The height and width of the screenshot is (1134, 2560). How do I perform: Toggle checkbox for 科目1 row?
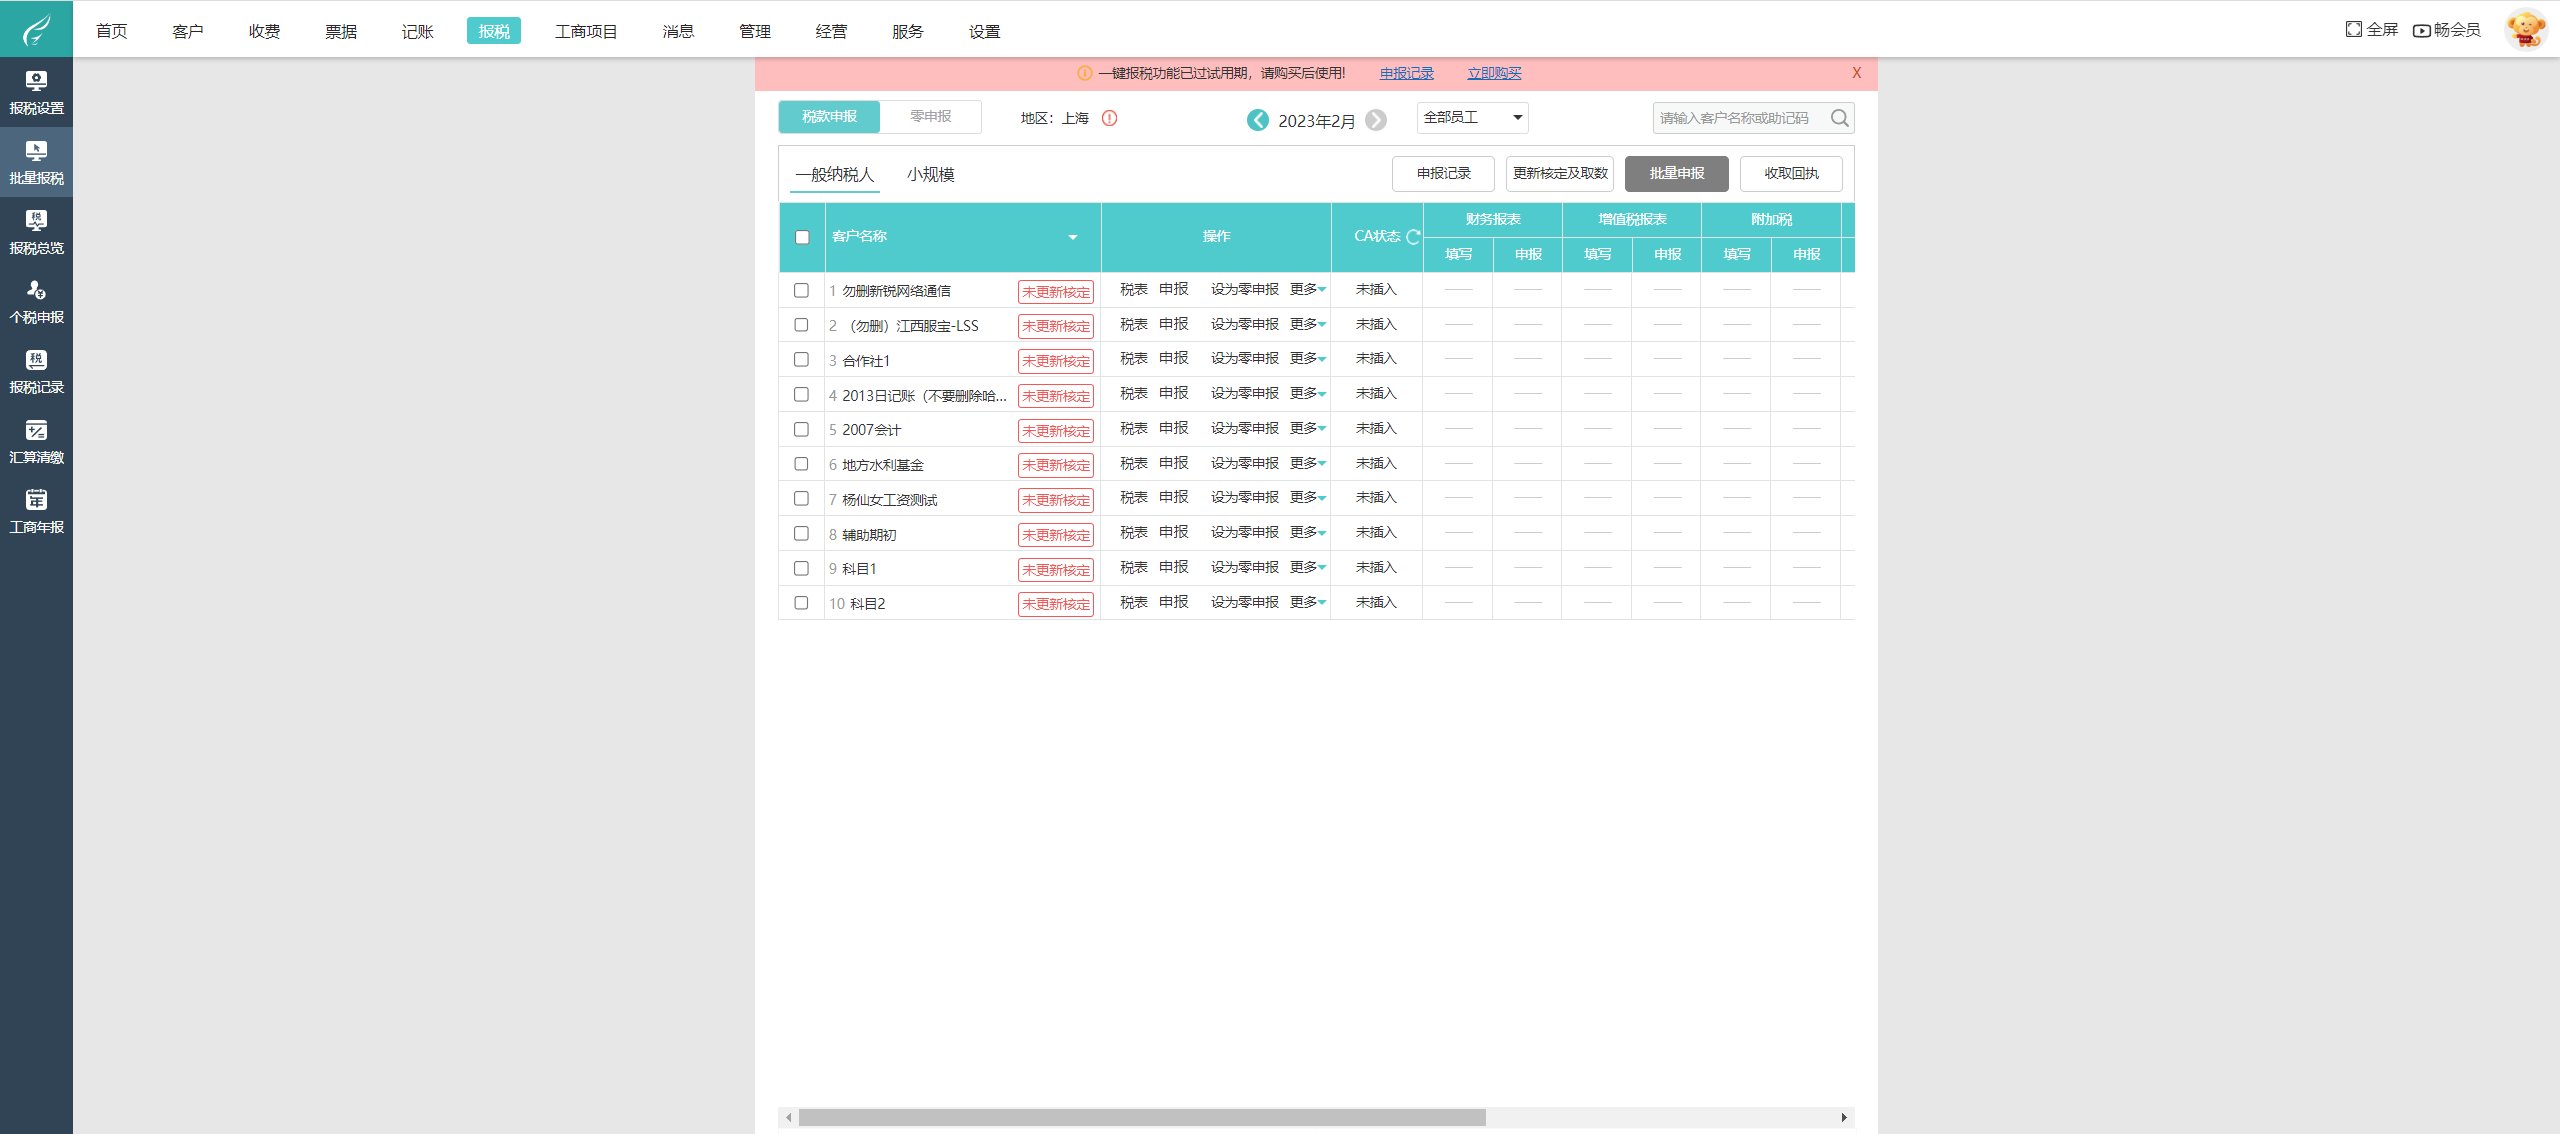tap(800, 568)
